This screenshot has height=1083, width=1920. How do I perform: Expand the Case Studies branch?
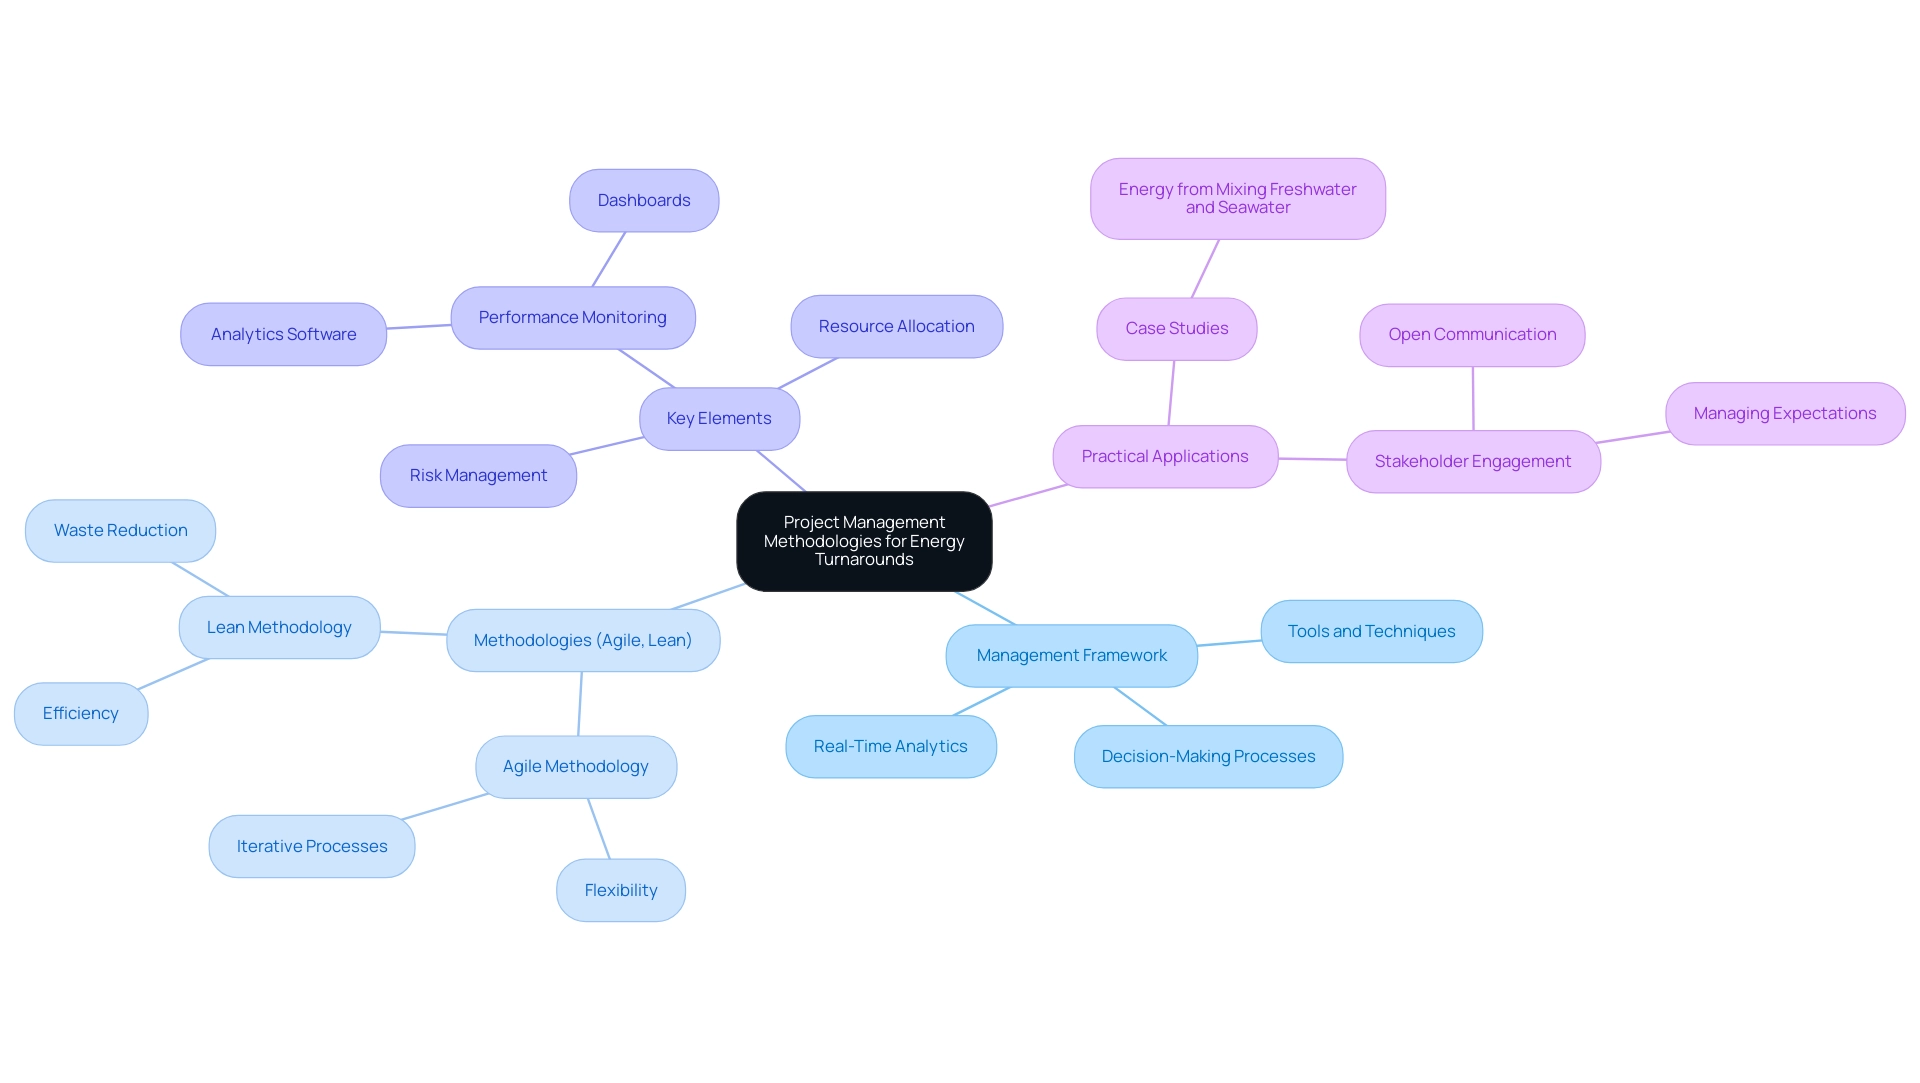(x=1176, y=326)
